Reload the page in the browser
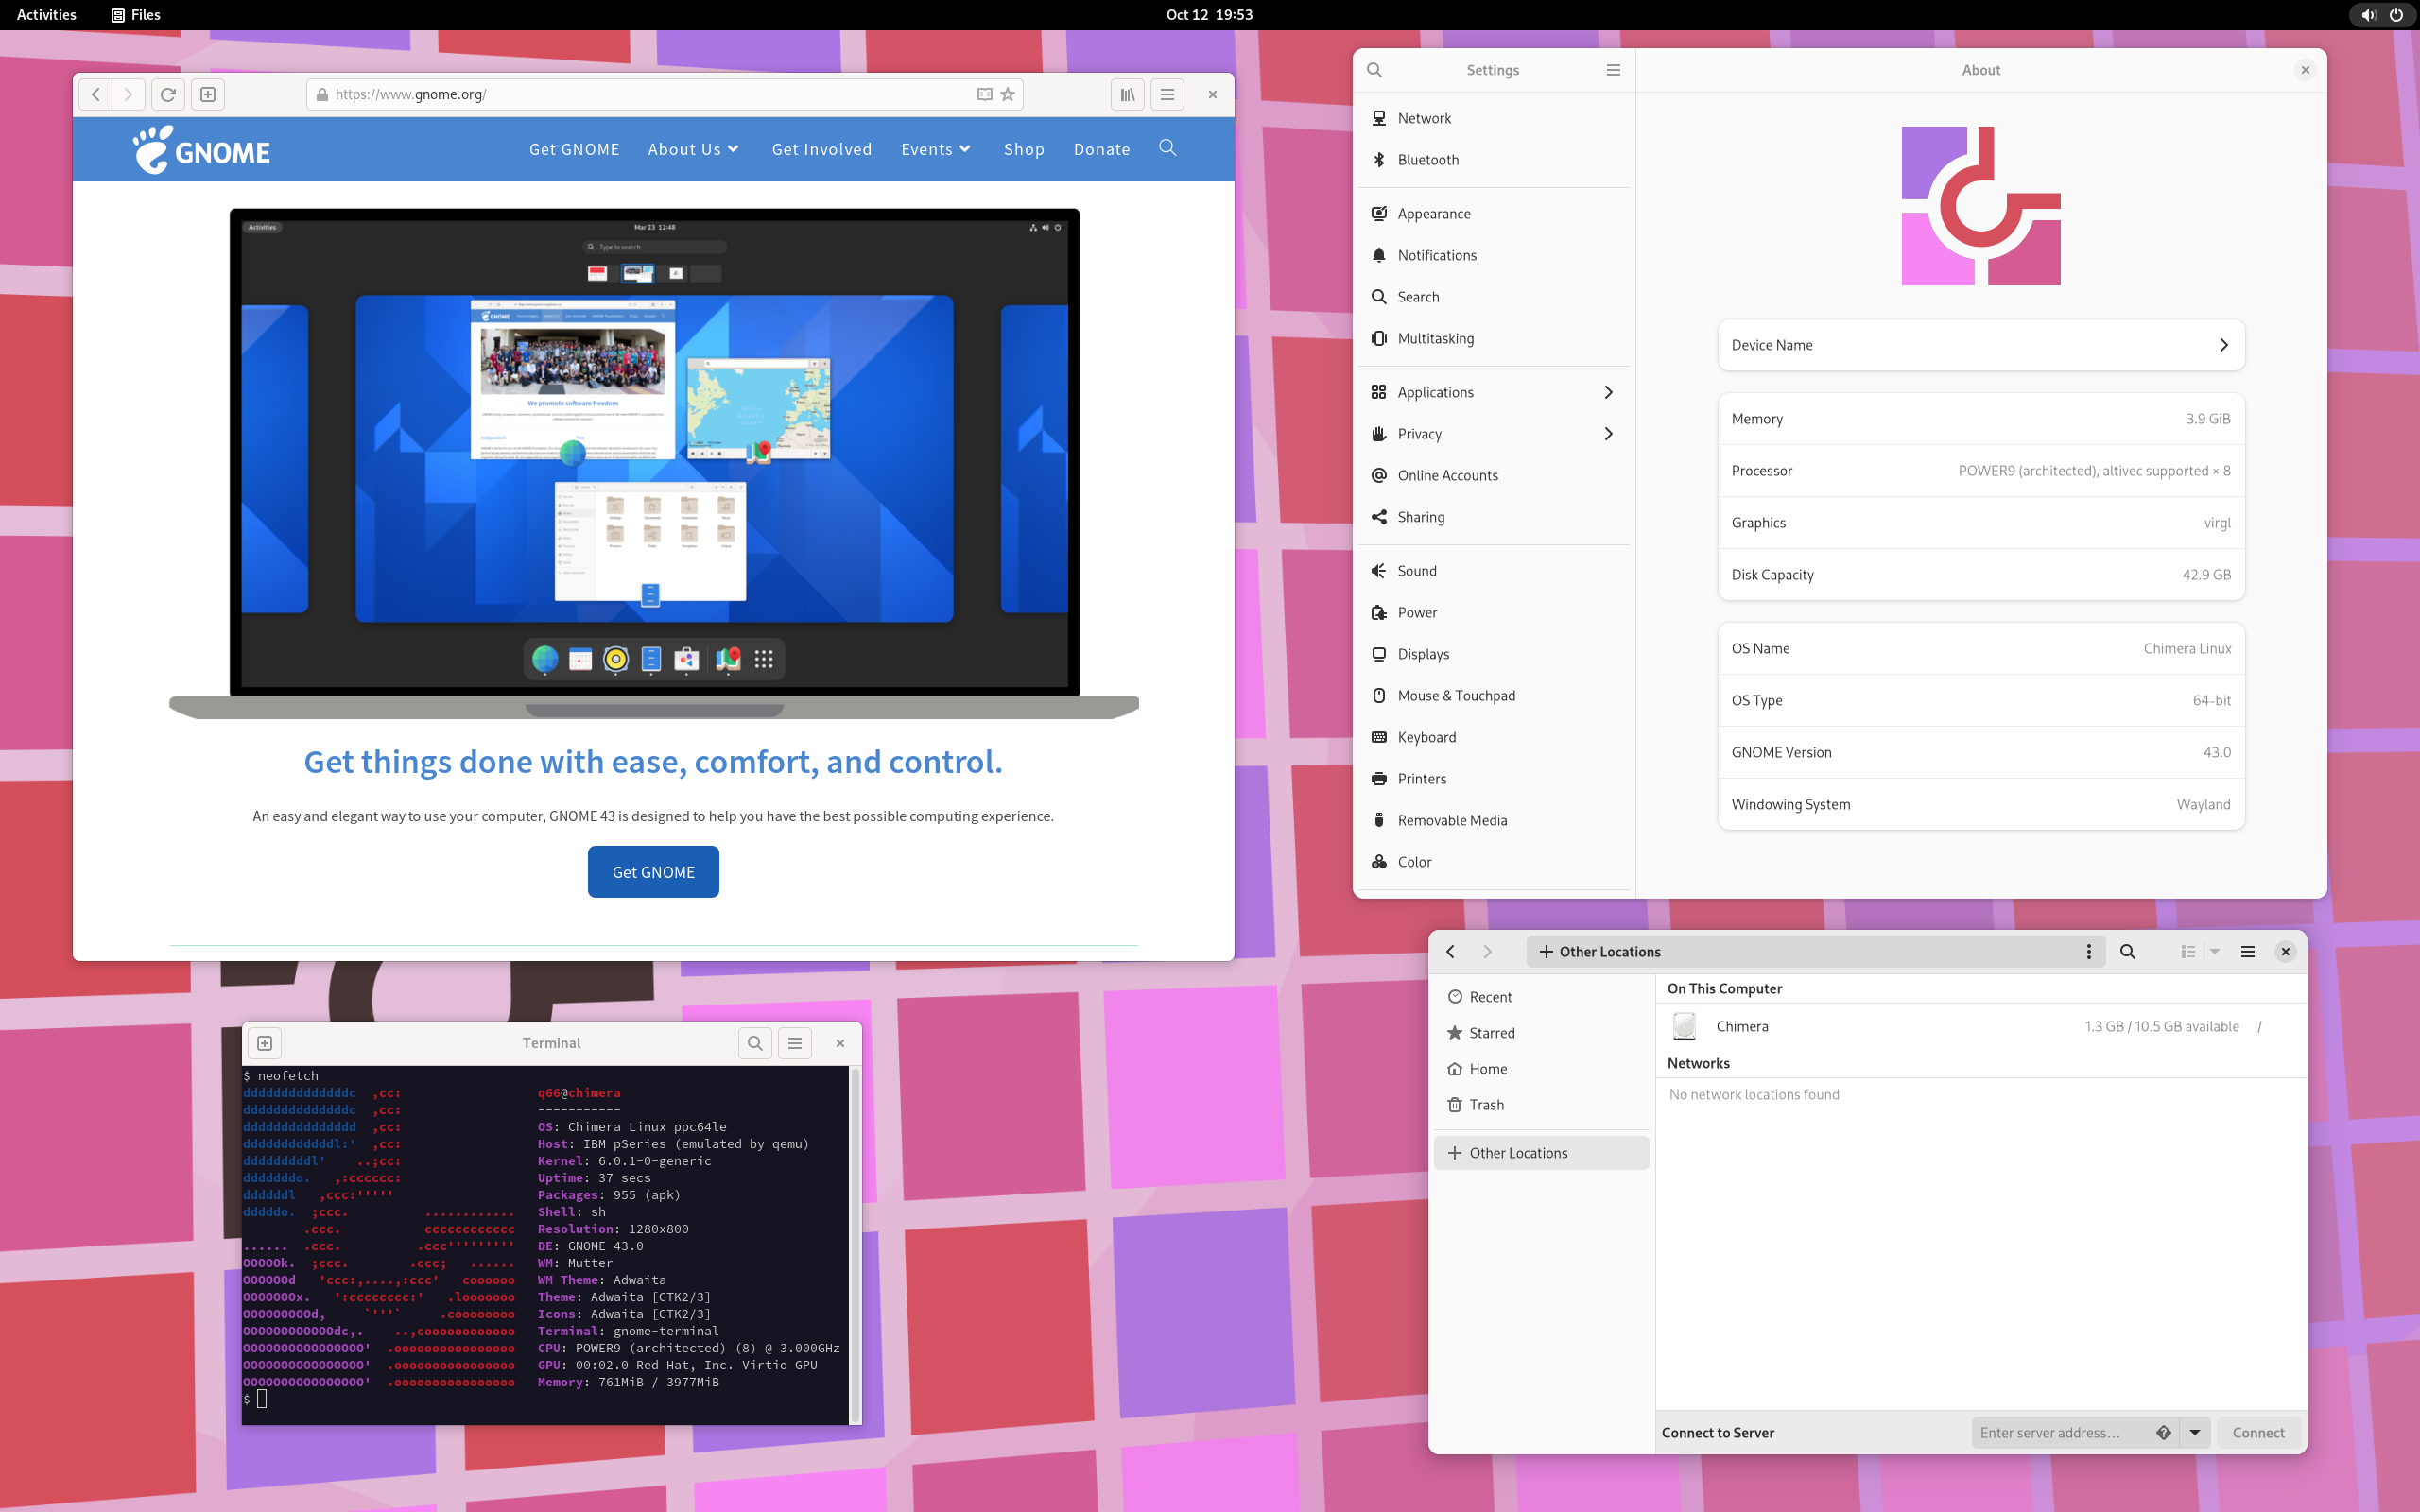 [168, 94]
